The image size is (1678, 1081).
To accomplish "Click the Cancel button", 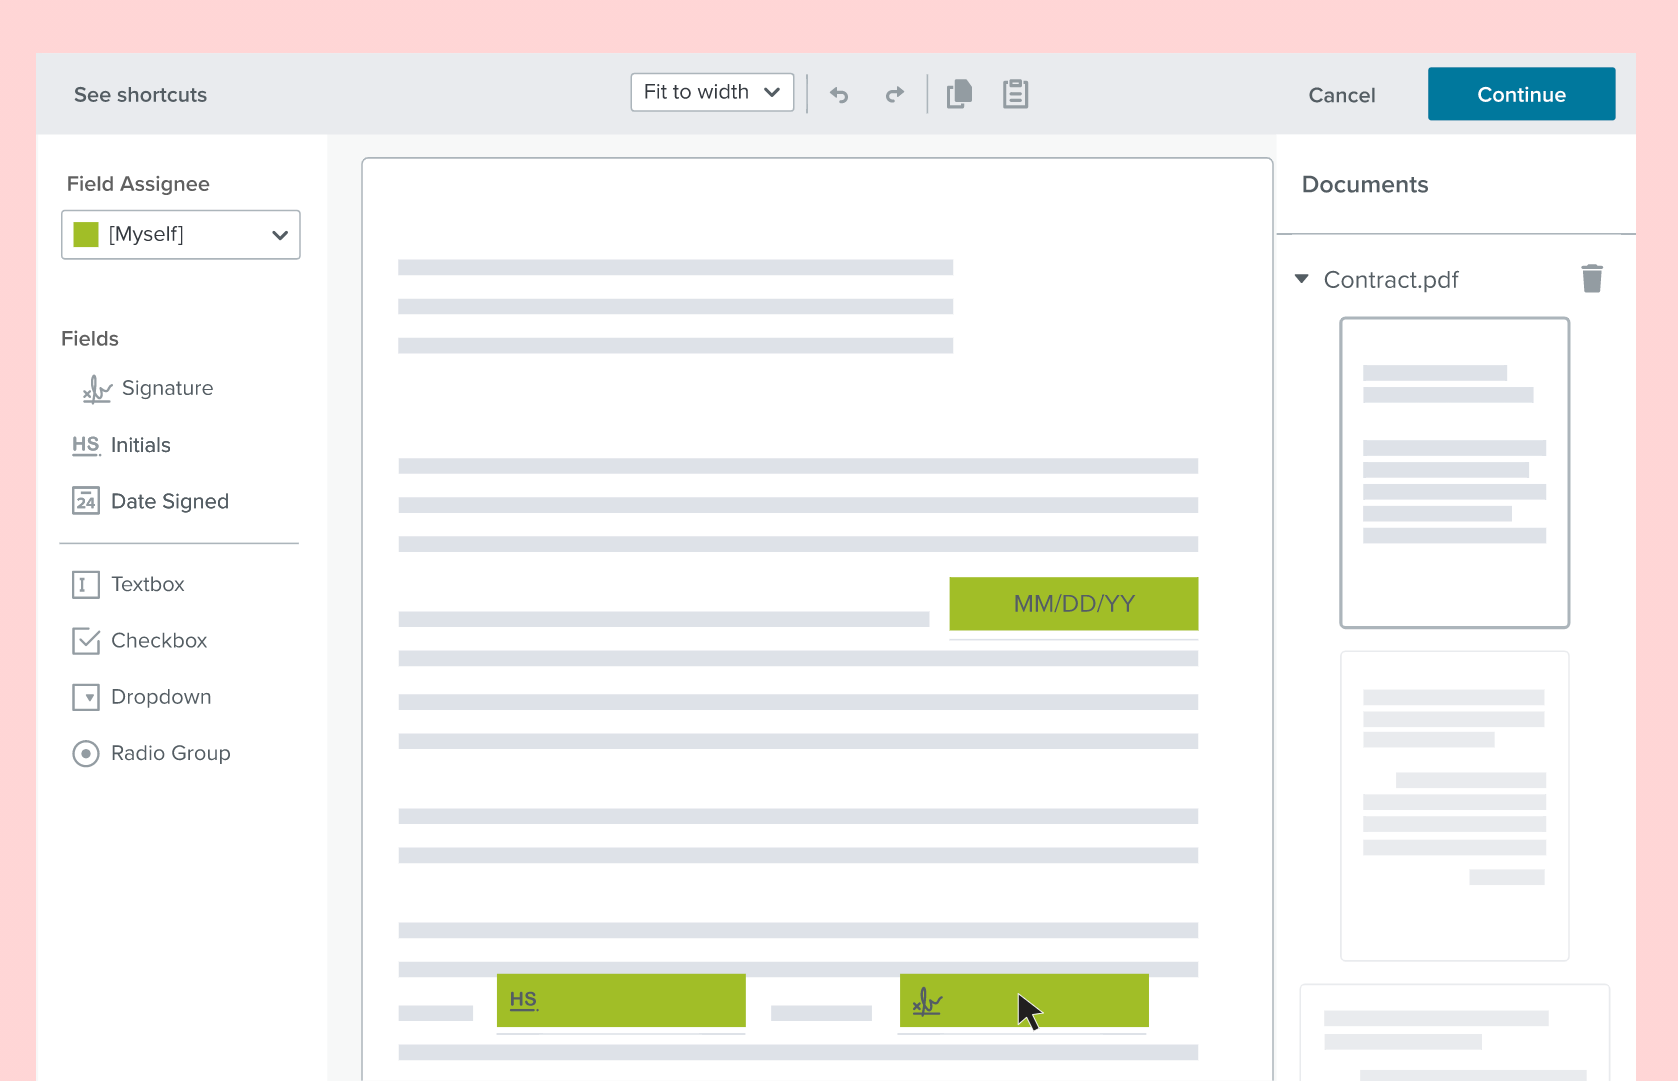I will (x=1341, y=95).
